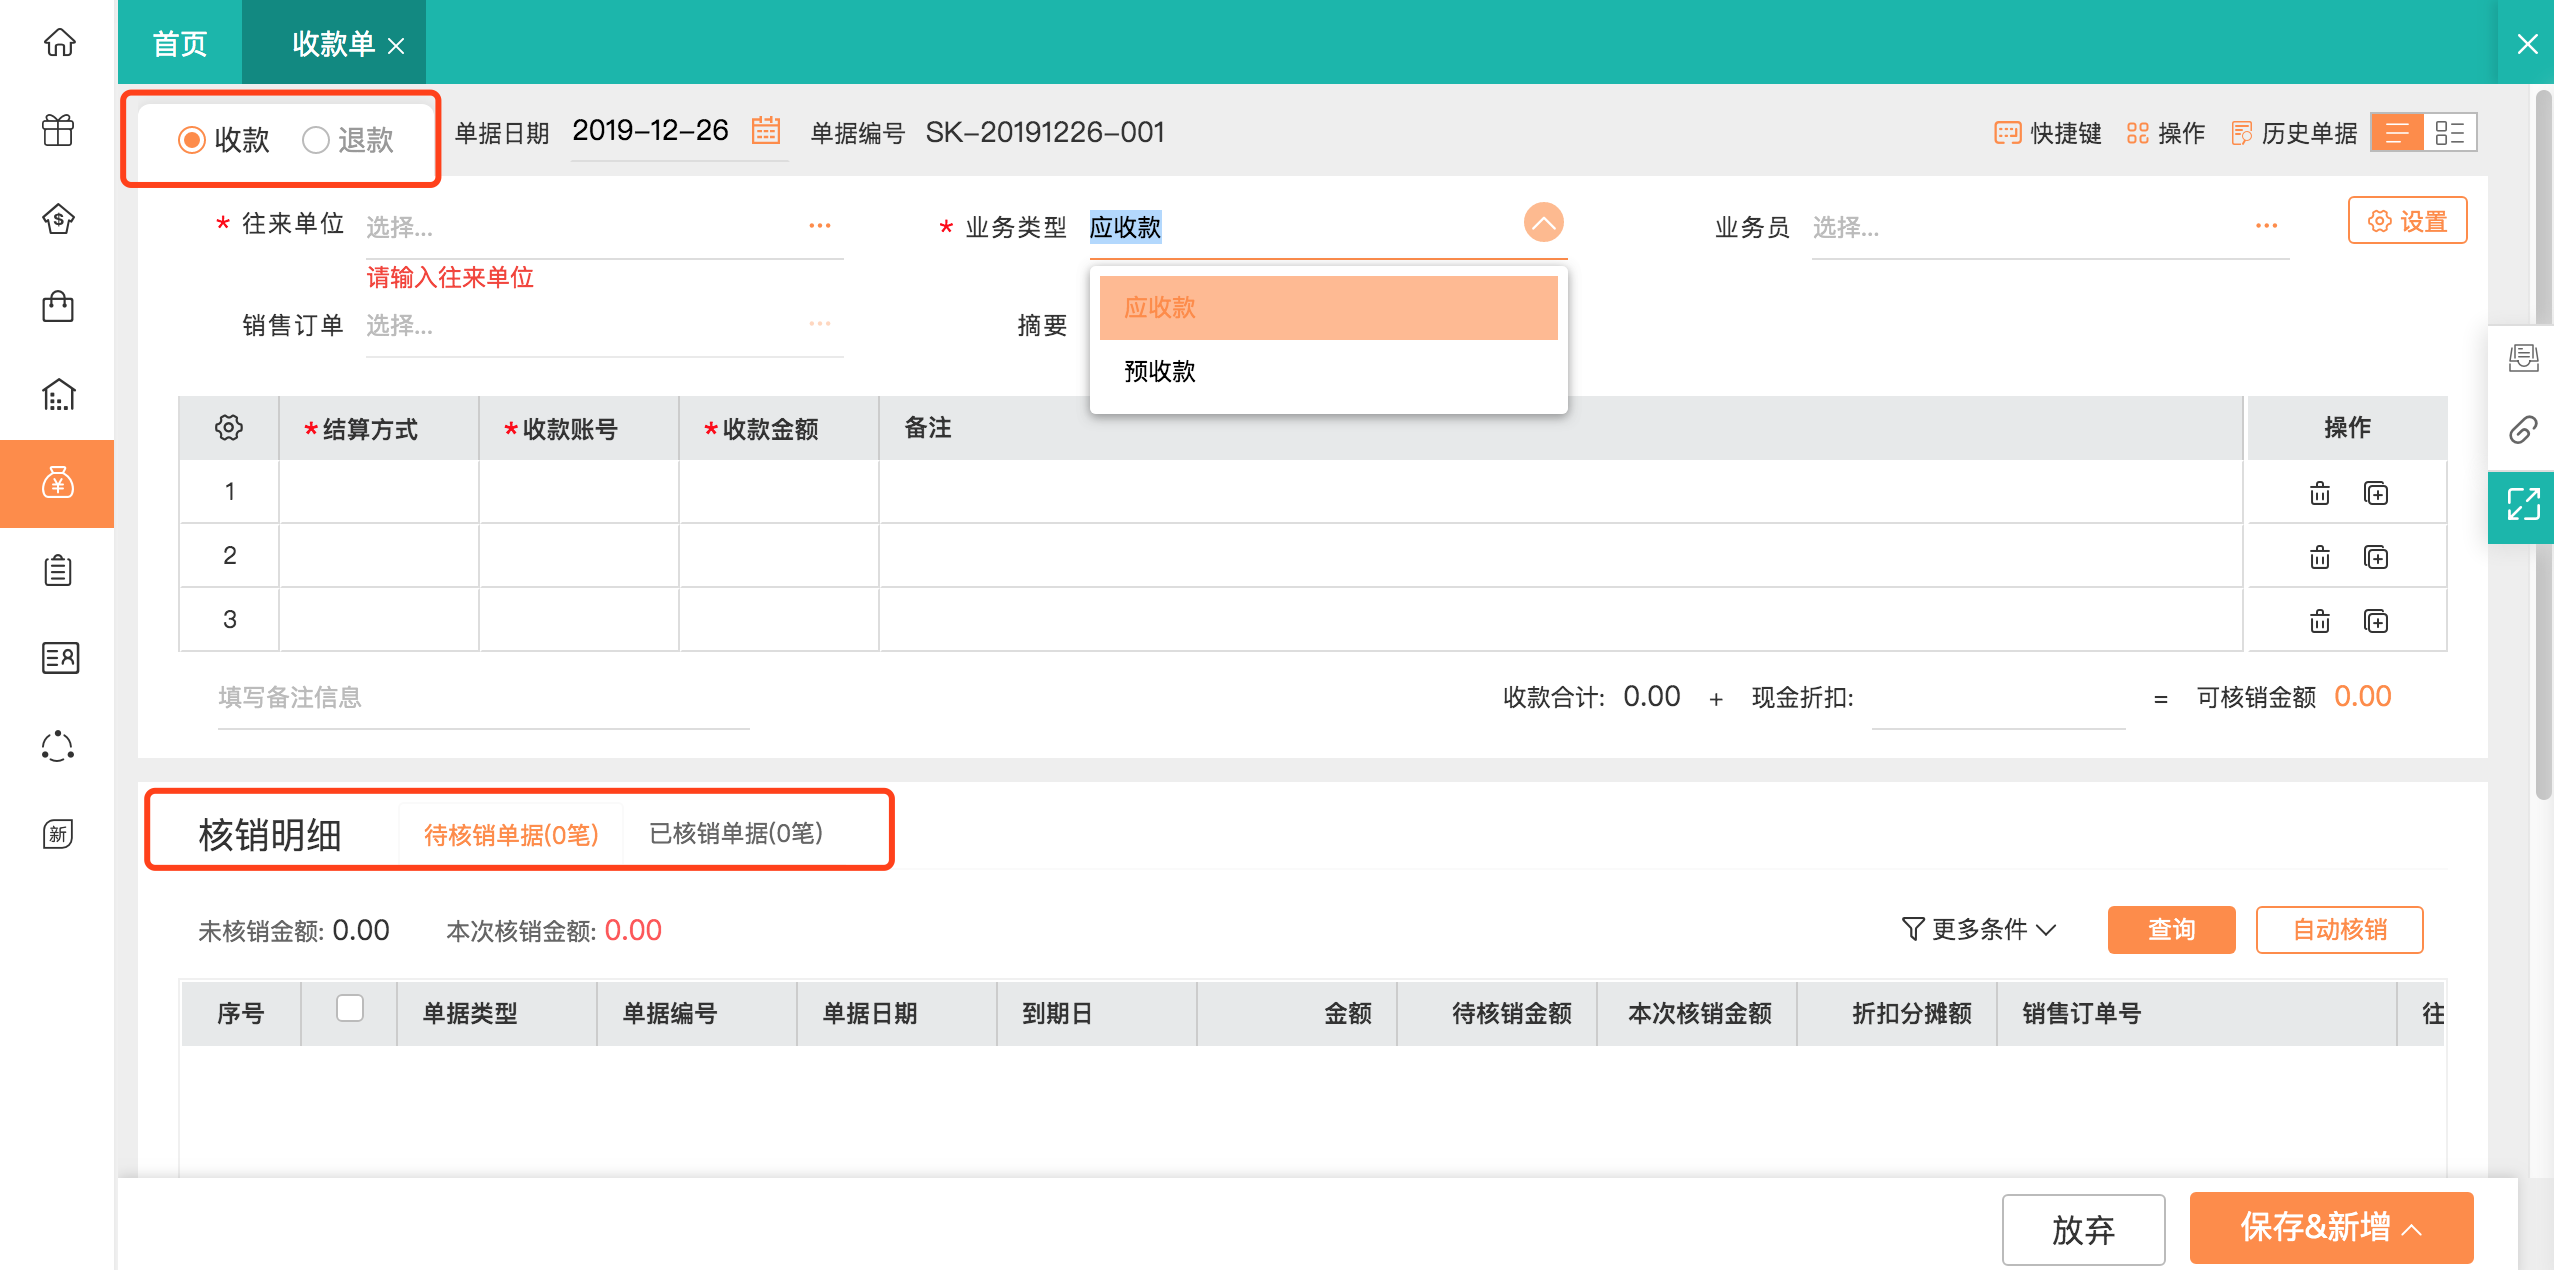Screen dimensions: 2554x1270
Task: Click the settings gear icon top right
Action: 2383,226
